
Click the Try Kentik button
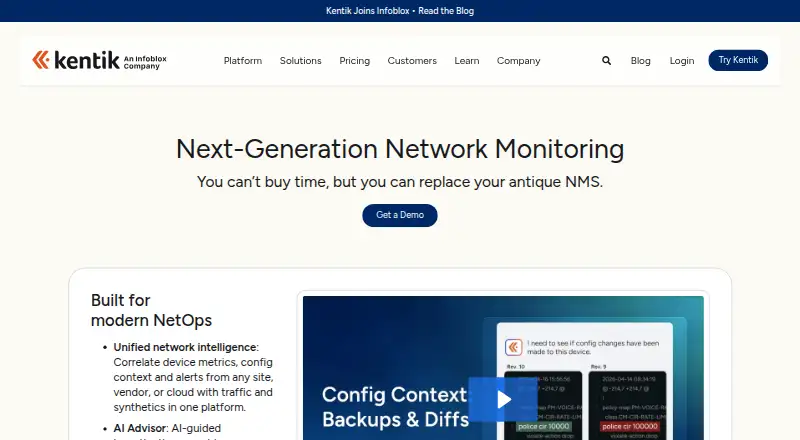tap(738, 60)
